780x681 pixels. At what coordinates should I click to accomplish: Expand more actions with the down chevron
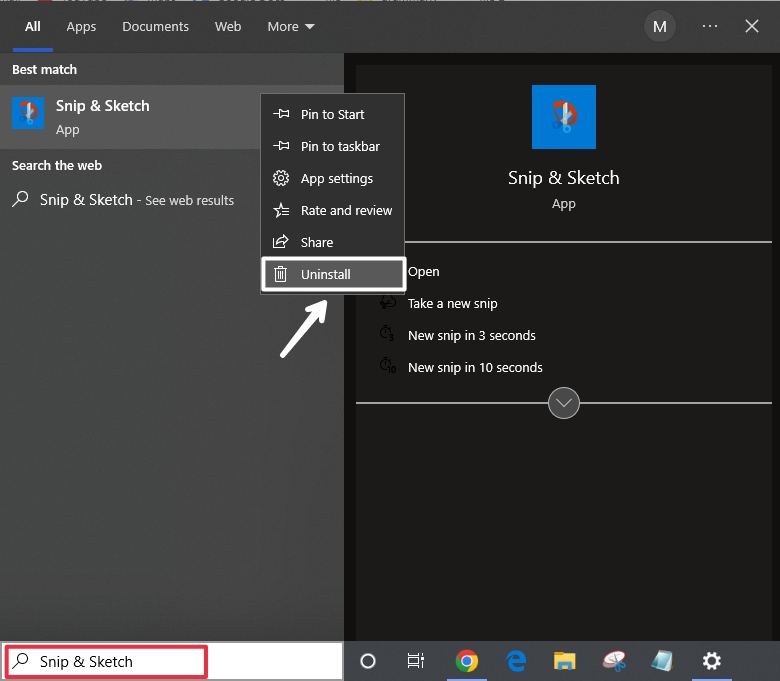pyautogui.click(x=564, y=403)
